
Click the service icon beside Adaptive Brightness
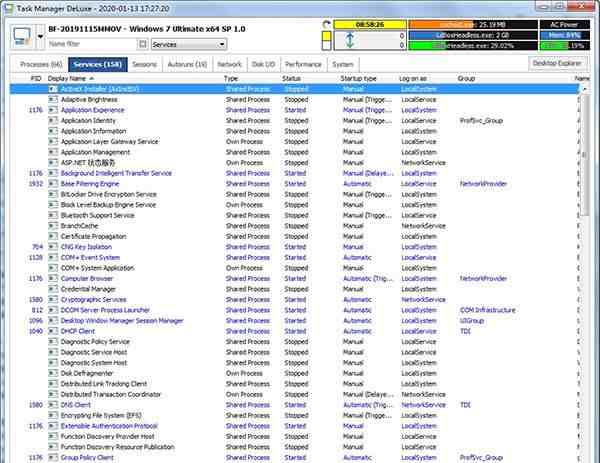tap(53, 100)
